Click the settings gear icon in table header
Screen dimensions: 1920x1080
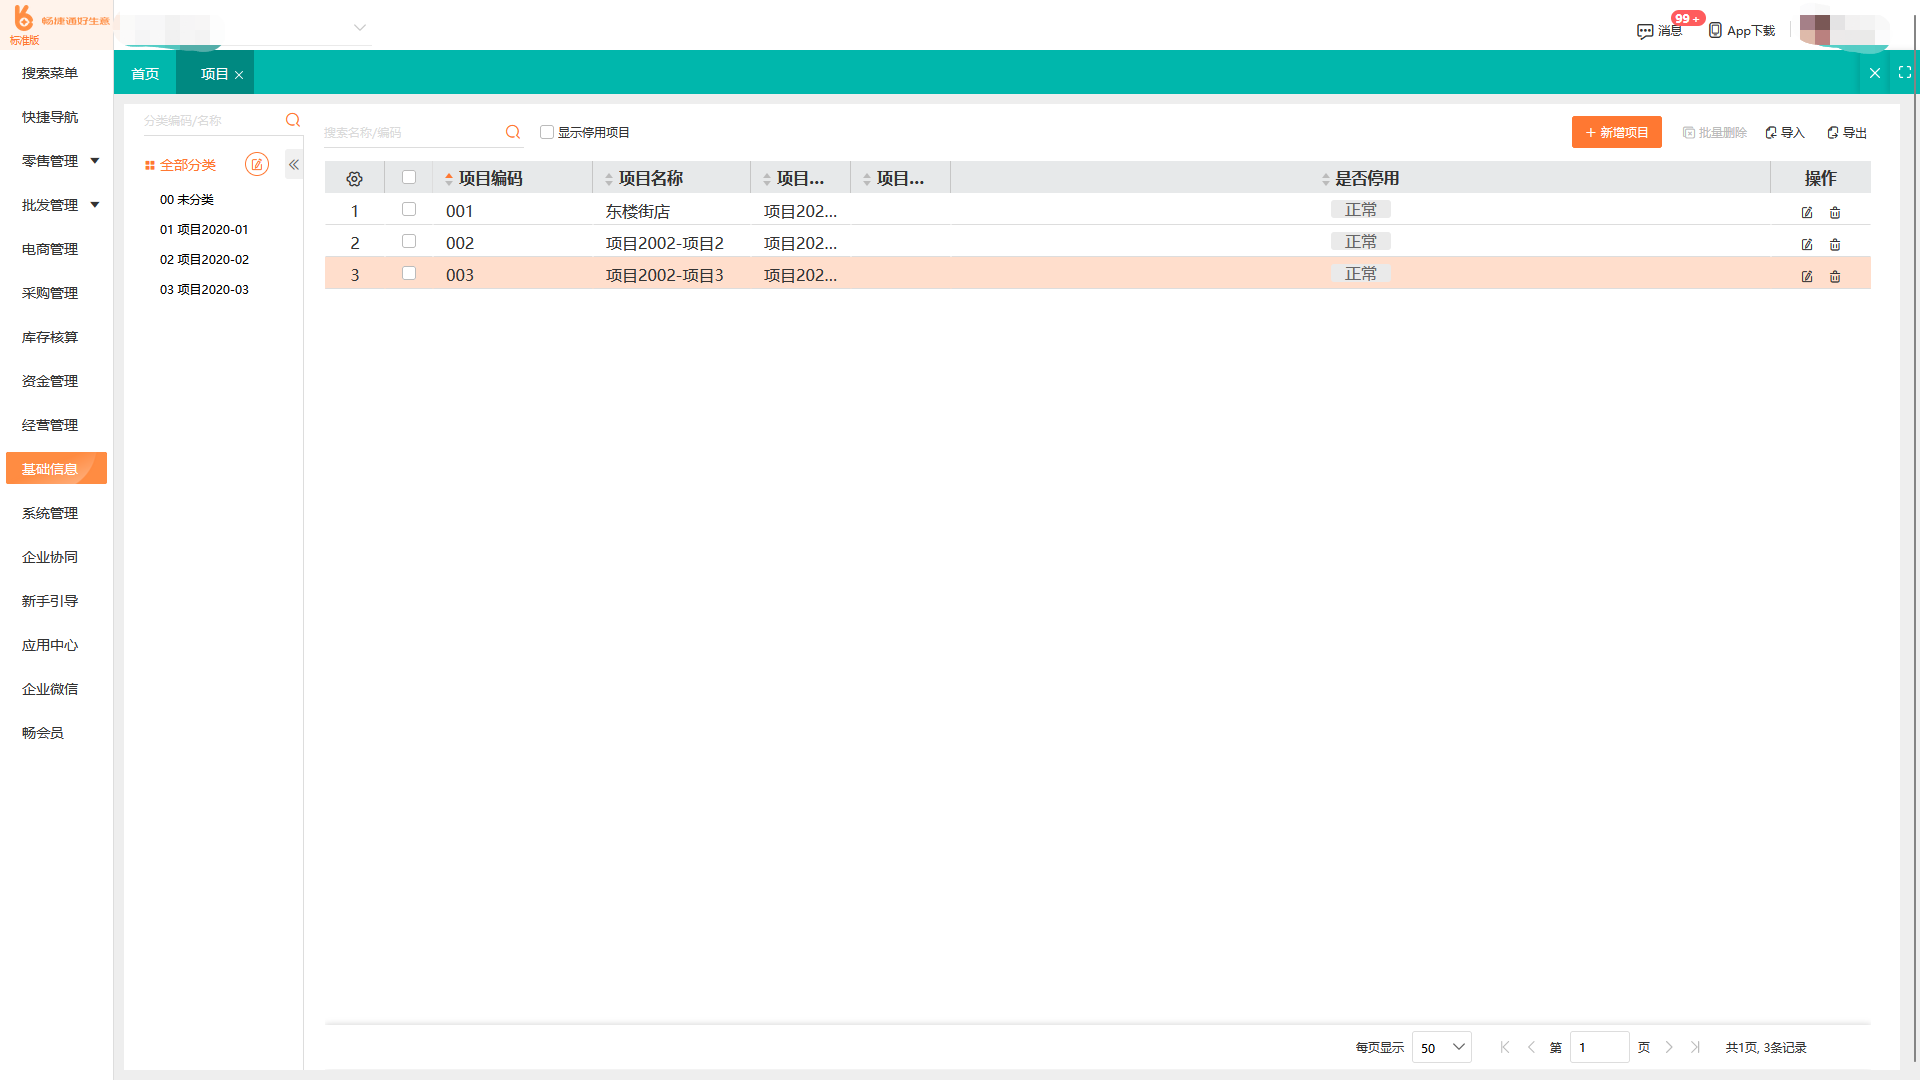pyautogui.click(x=353, y=178)
